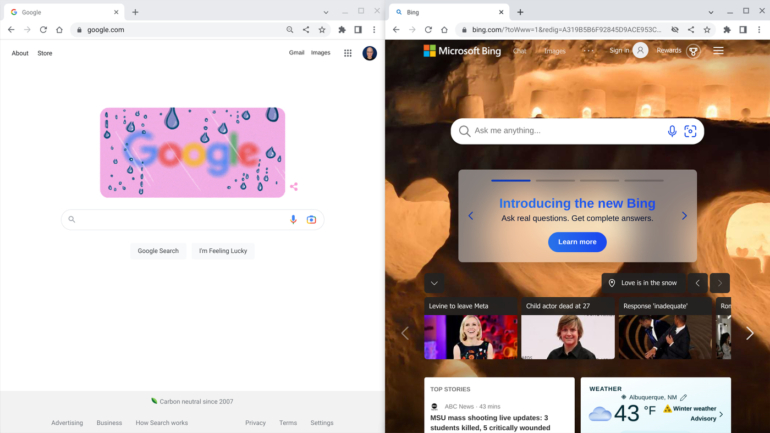Click the Learn more button
770x433 pixels.
click(x=577, y=242)
